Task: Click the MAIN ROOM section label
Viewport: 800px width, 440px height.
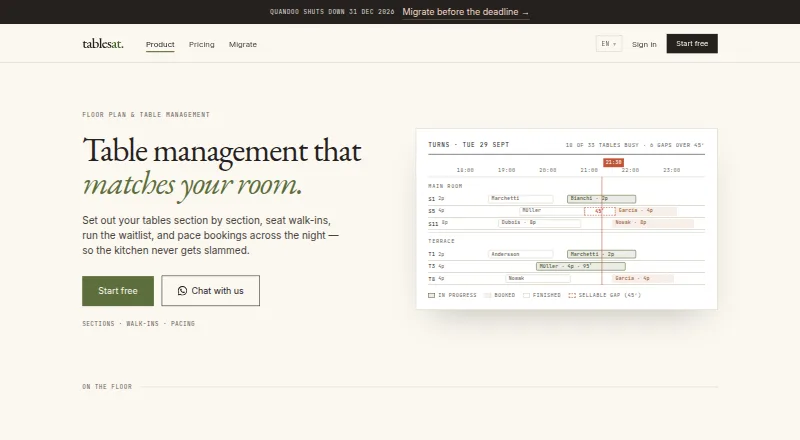Action: (x=445, y=186)
